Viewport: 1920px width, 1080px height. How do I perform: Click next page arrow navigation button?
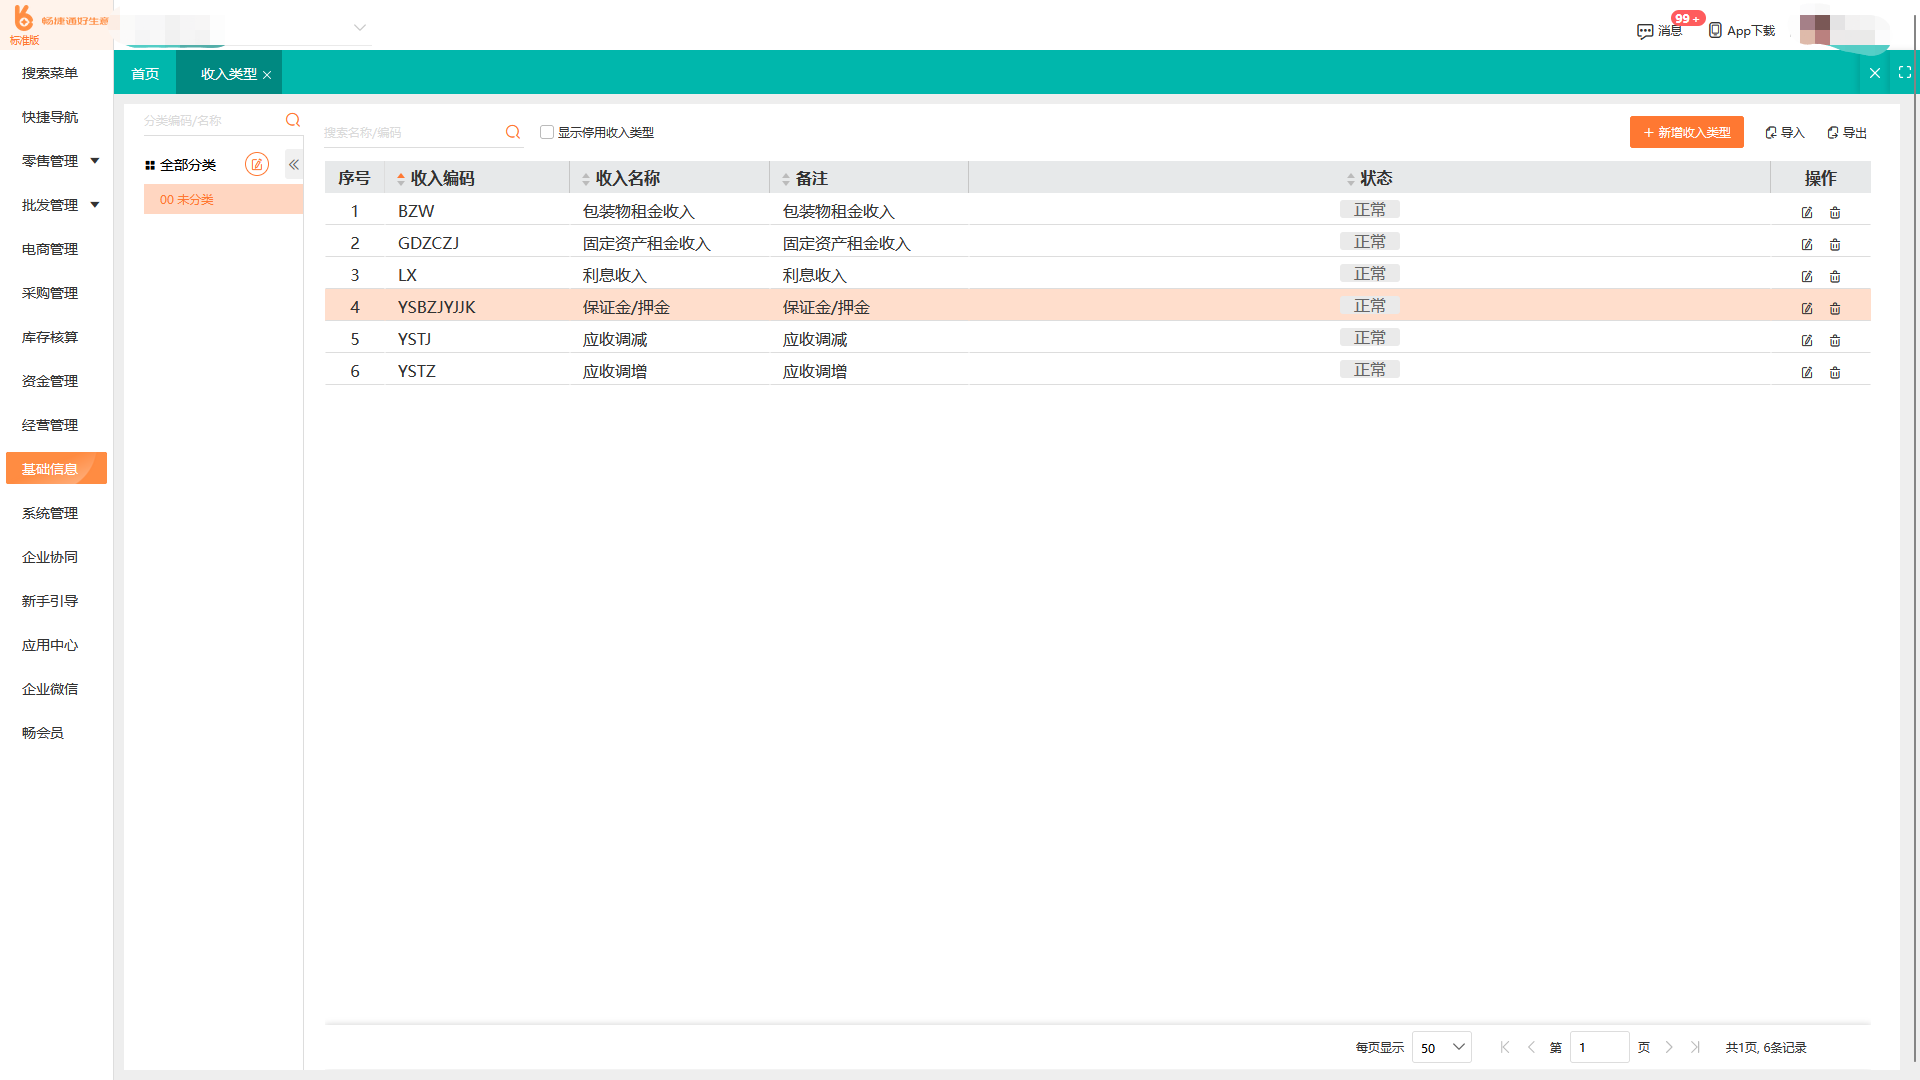tap(1669, 1047)
